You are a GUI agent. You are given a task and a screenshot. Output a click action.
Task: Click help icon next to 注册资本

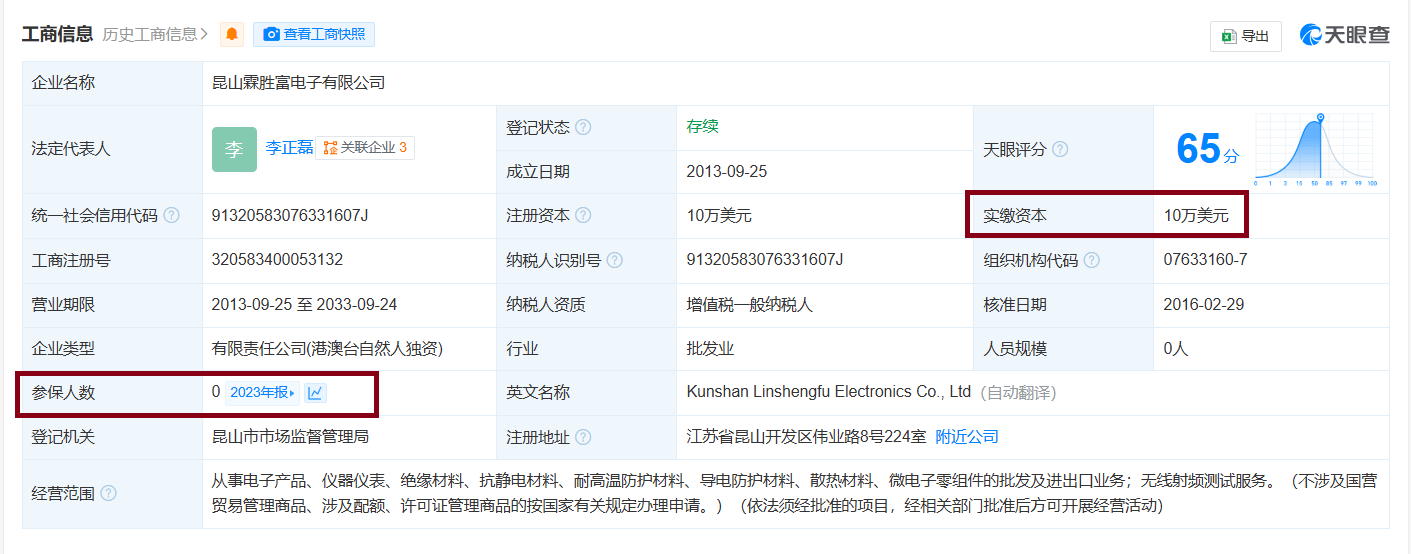click(583, 216)
